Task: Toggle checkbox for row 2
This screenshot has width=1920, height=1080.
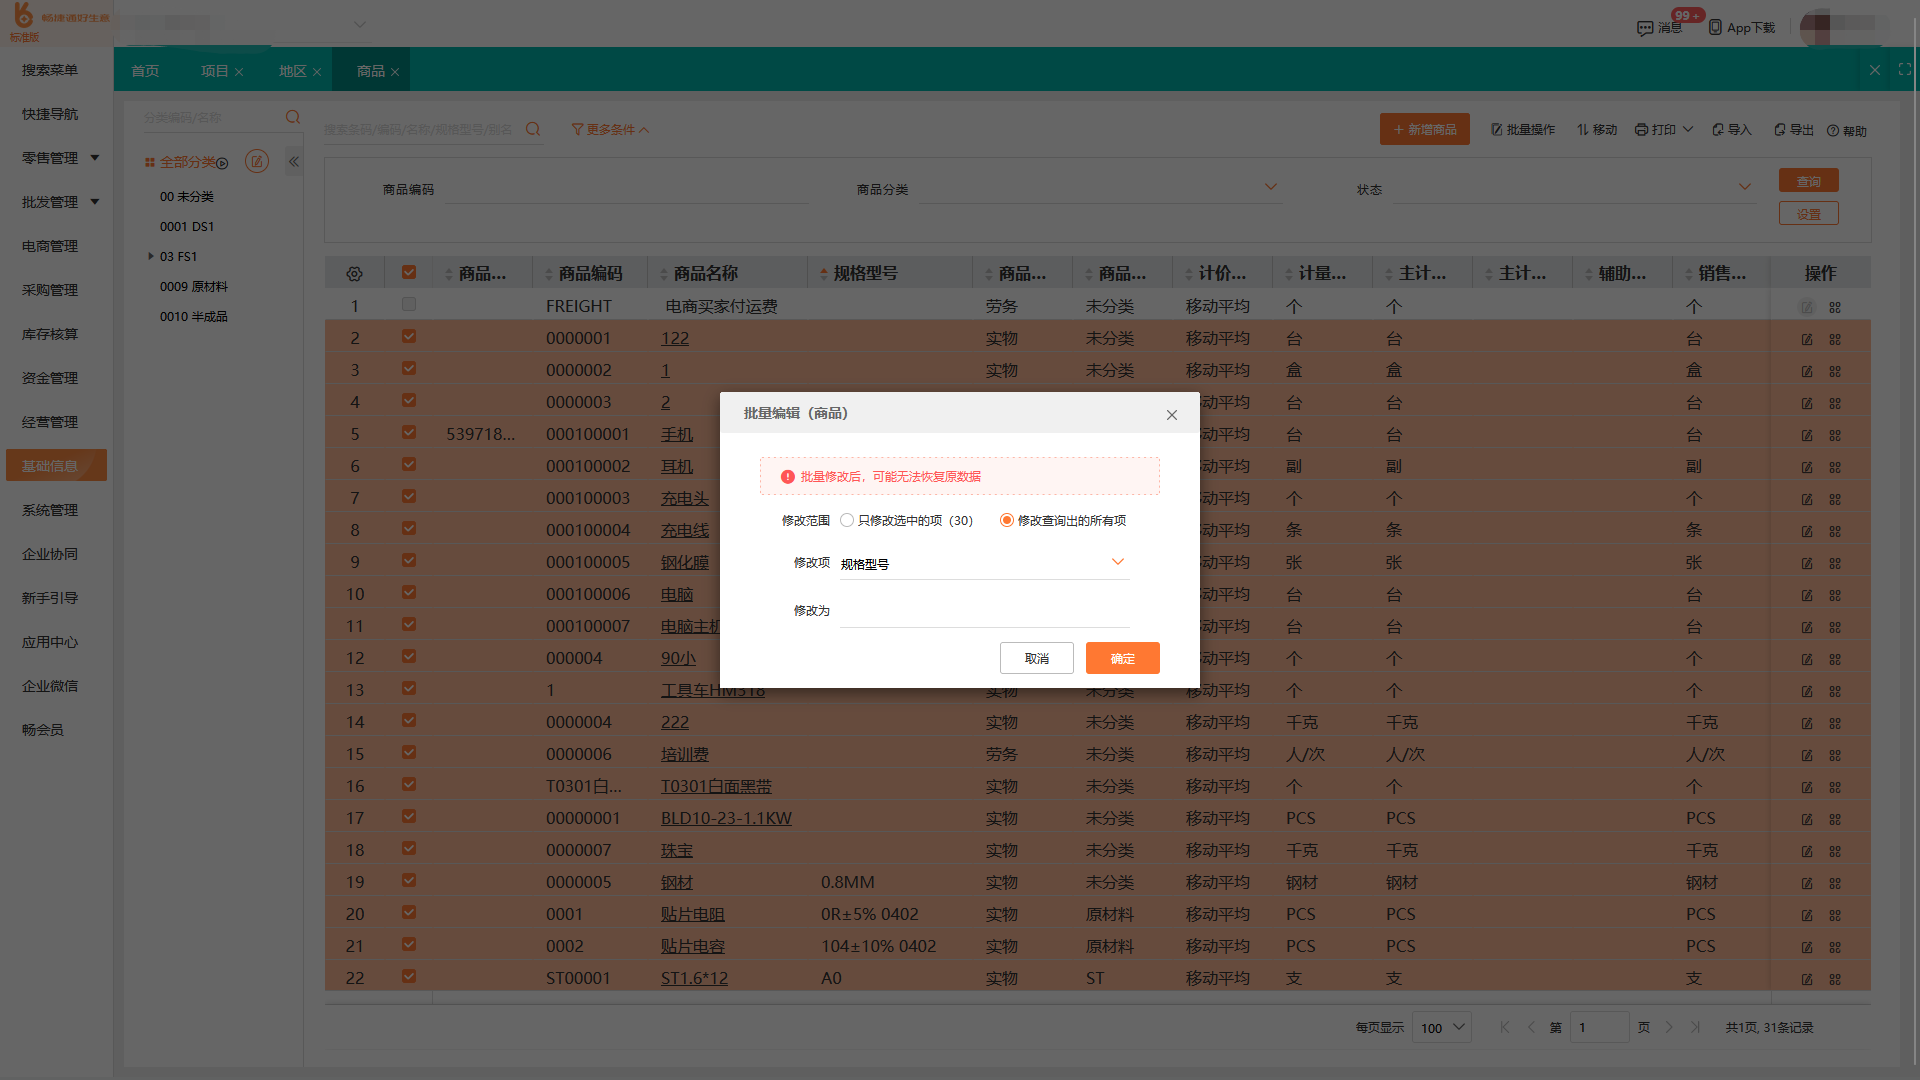Action: (x=409, y=336)
